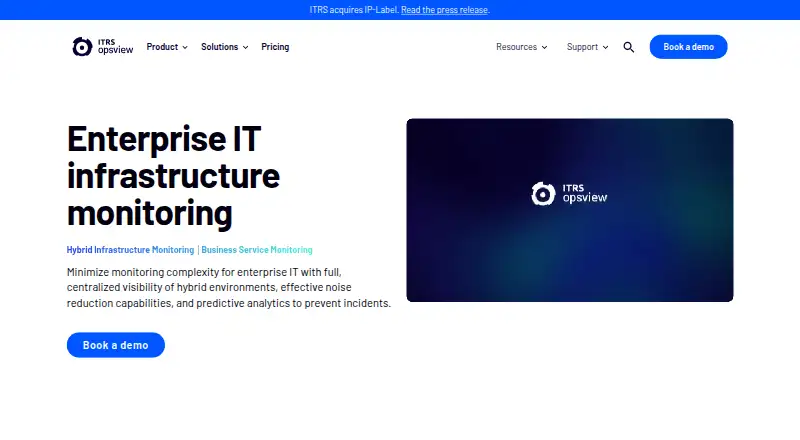
Task: Click the 'Minimize monitoring complexity' paragraph
Action: [x=229, y=287]
